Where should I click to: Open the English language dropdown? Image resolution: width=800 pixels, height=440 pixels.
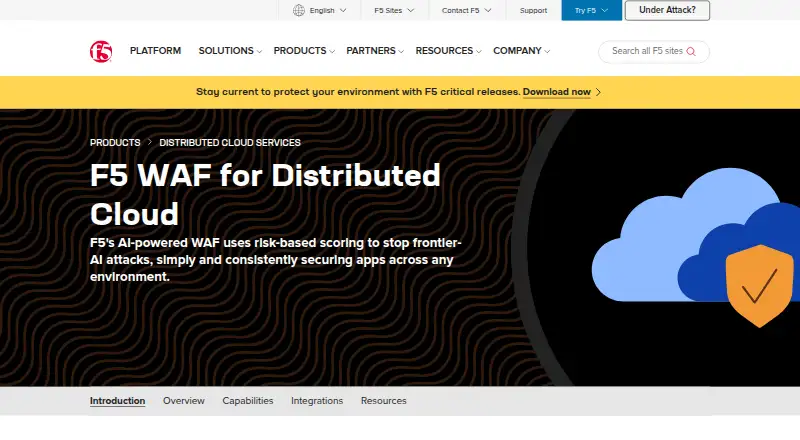point(320,10)
